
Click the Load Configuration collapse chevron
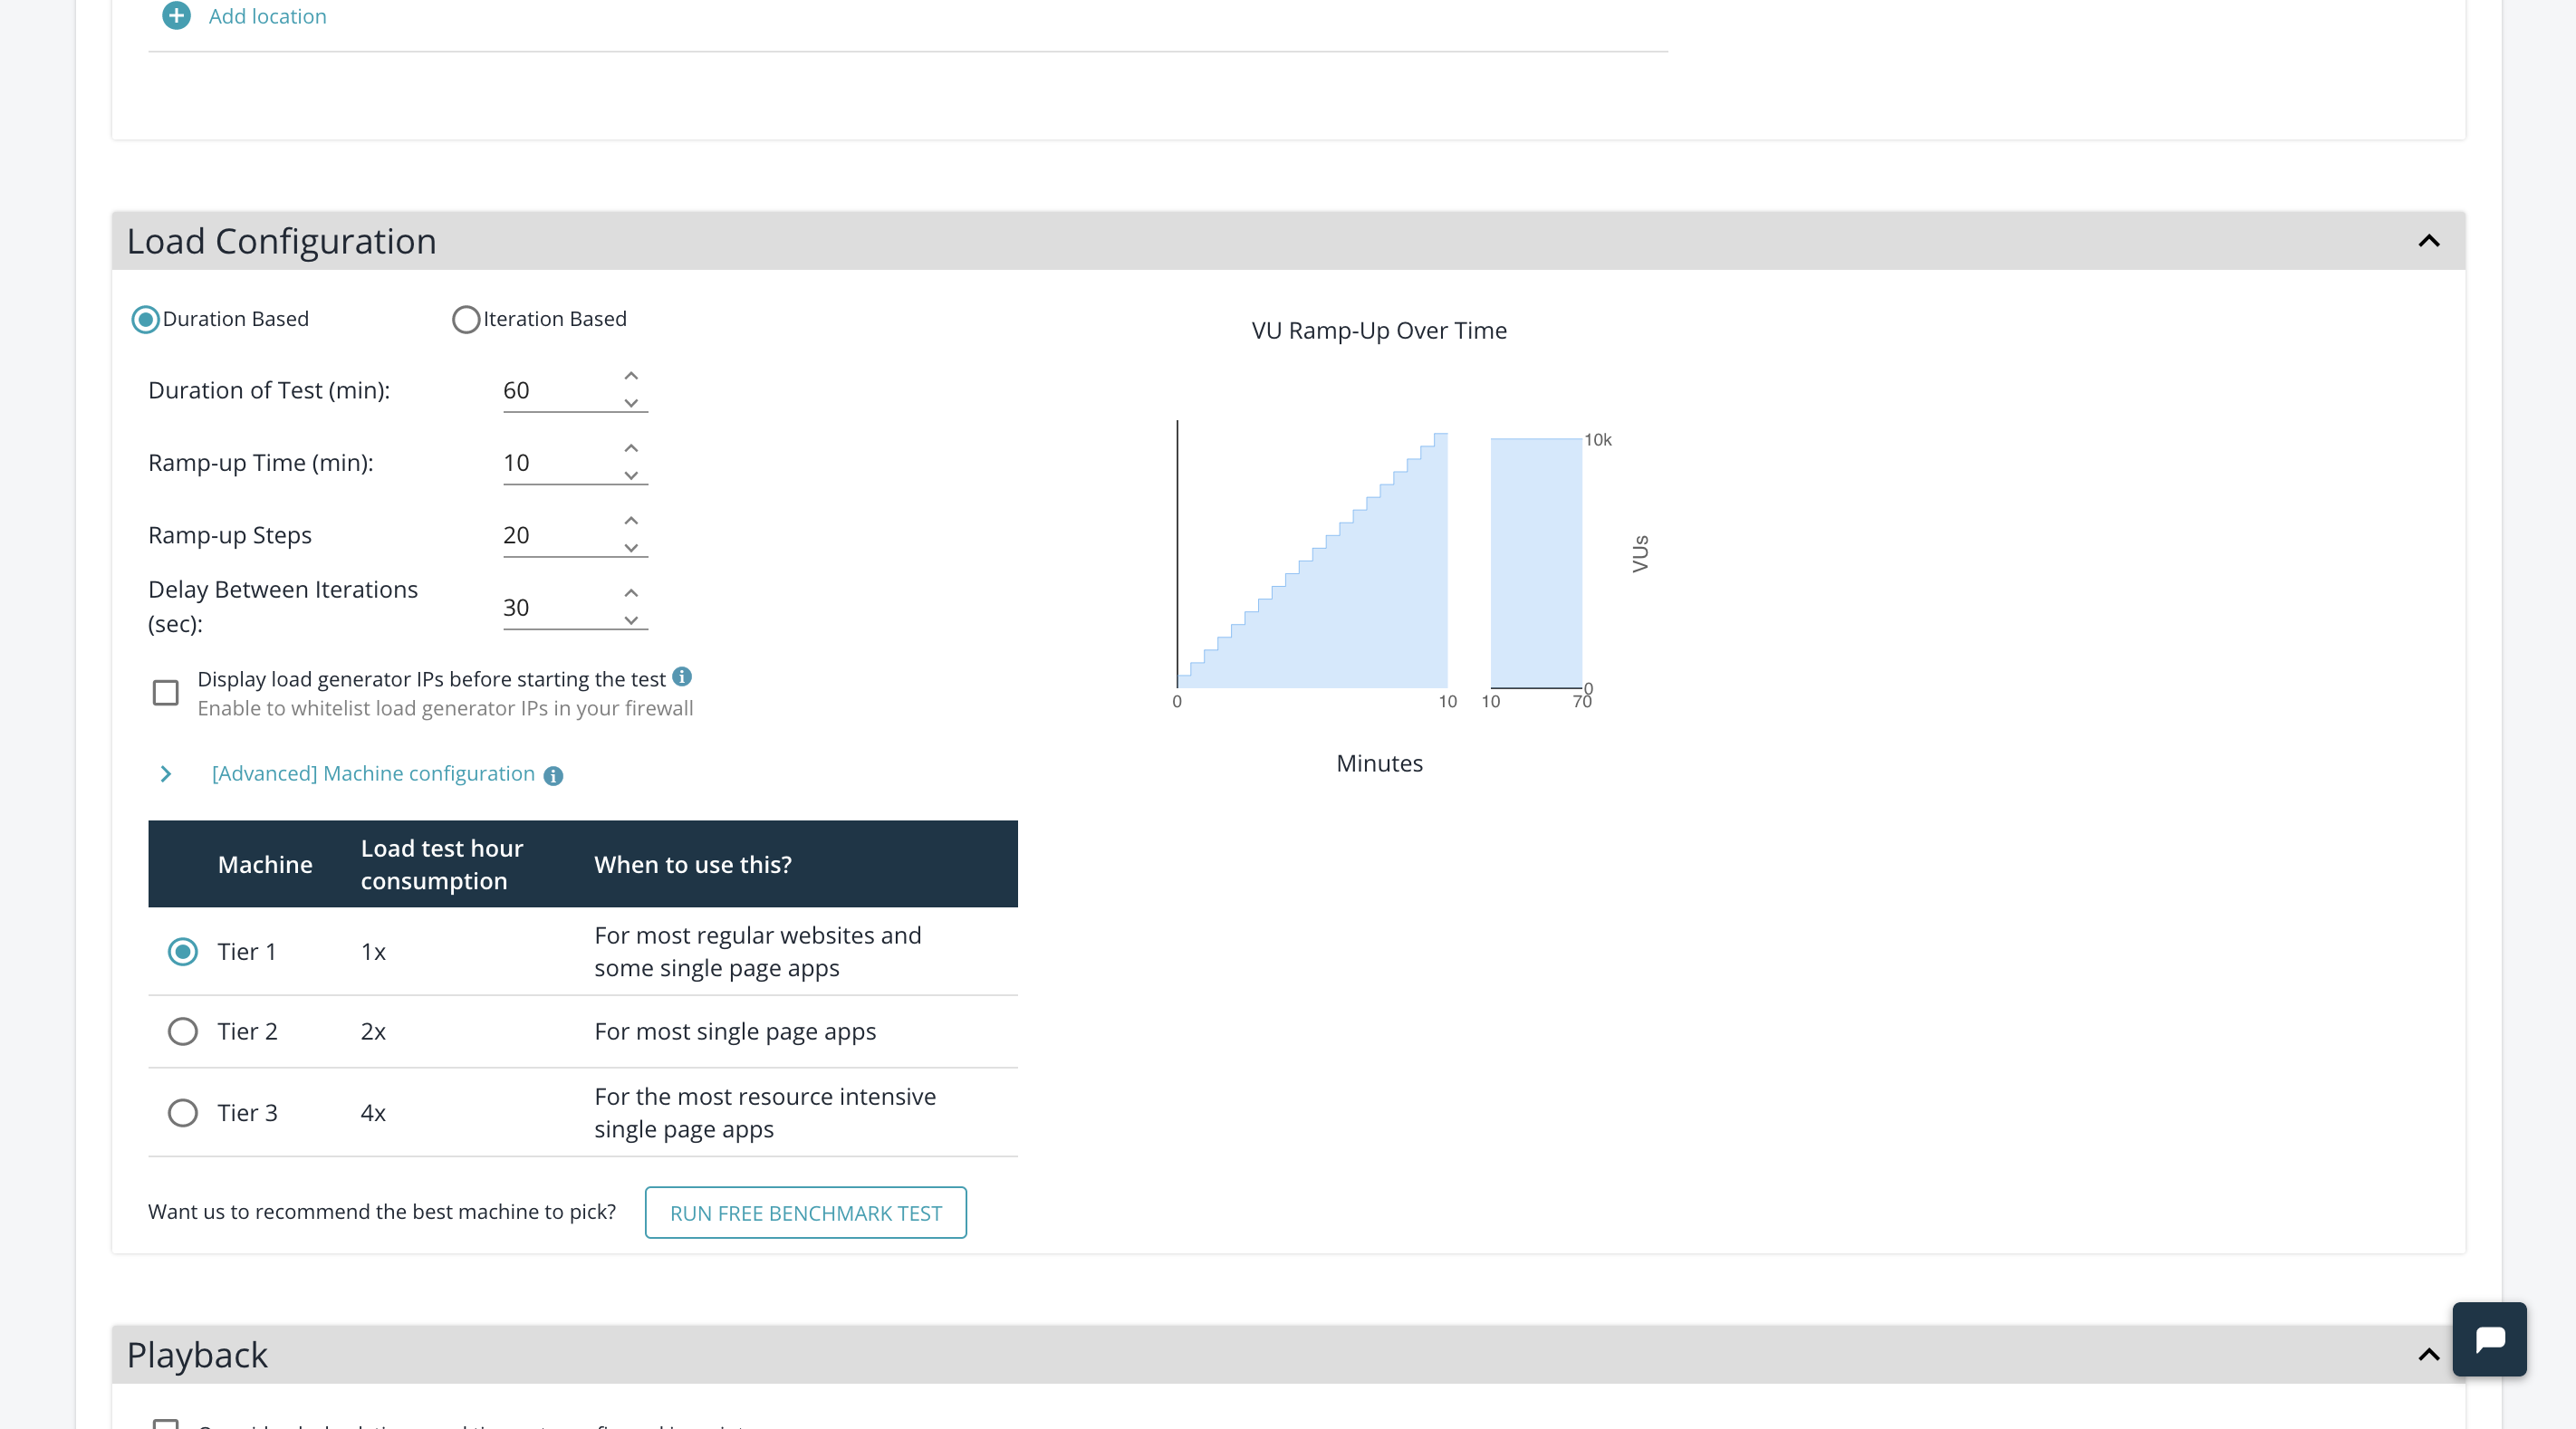click(2428, 237)
